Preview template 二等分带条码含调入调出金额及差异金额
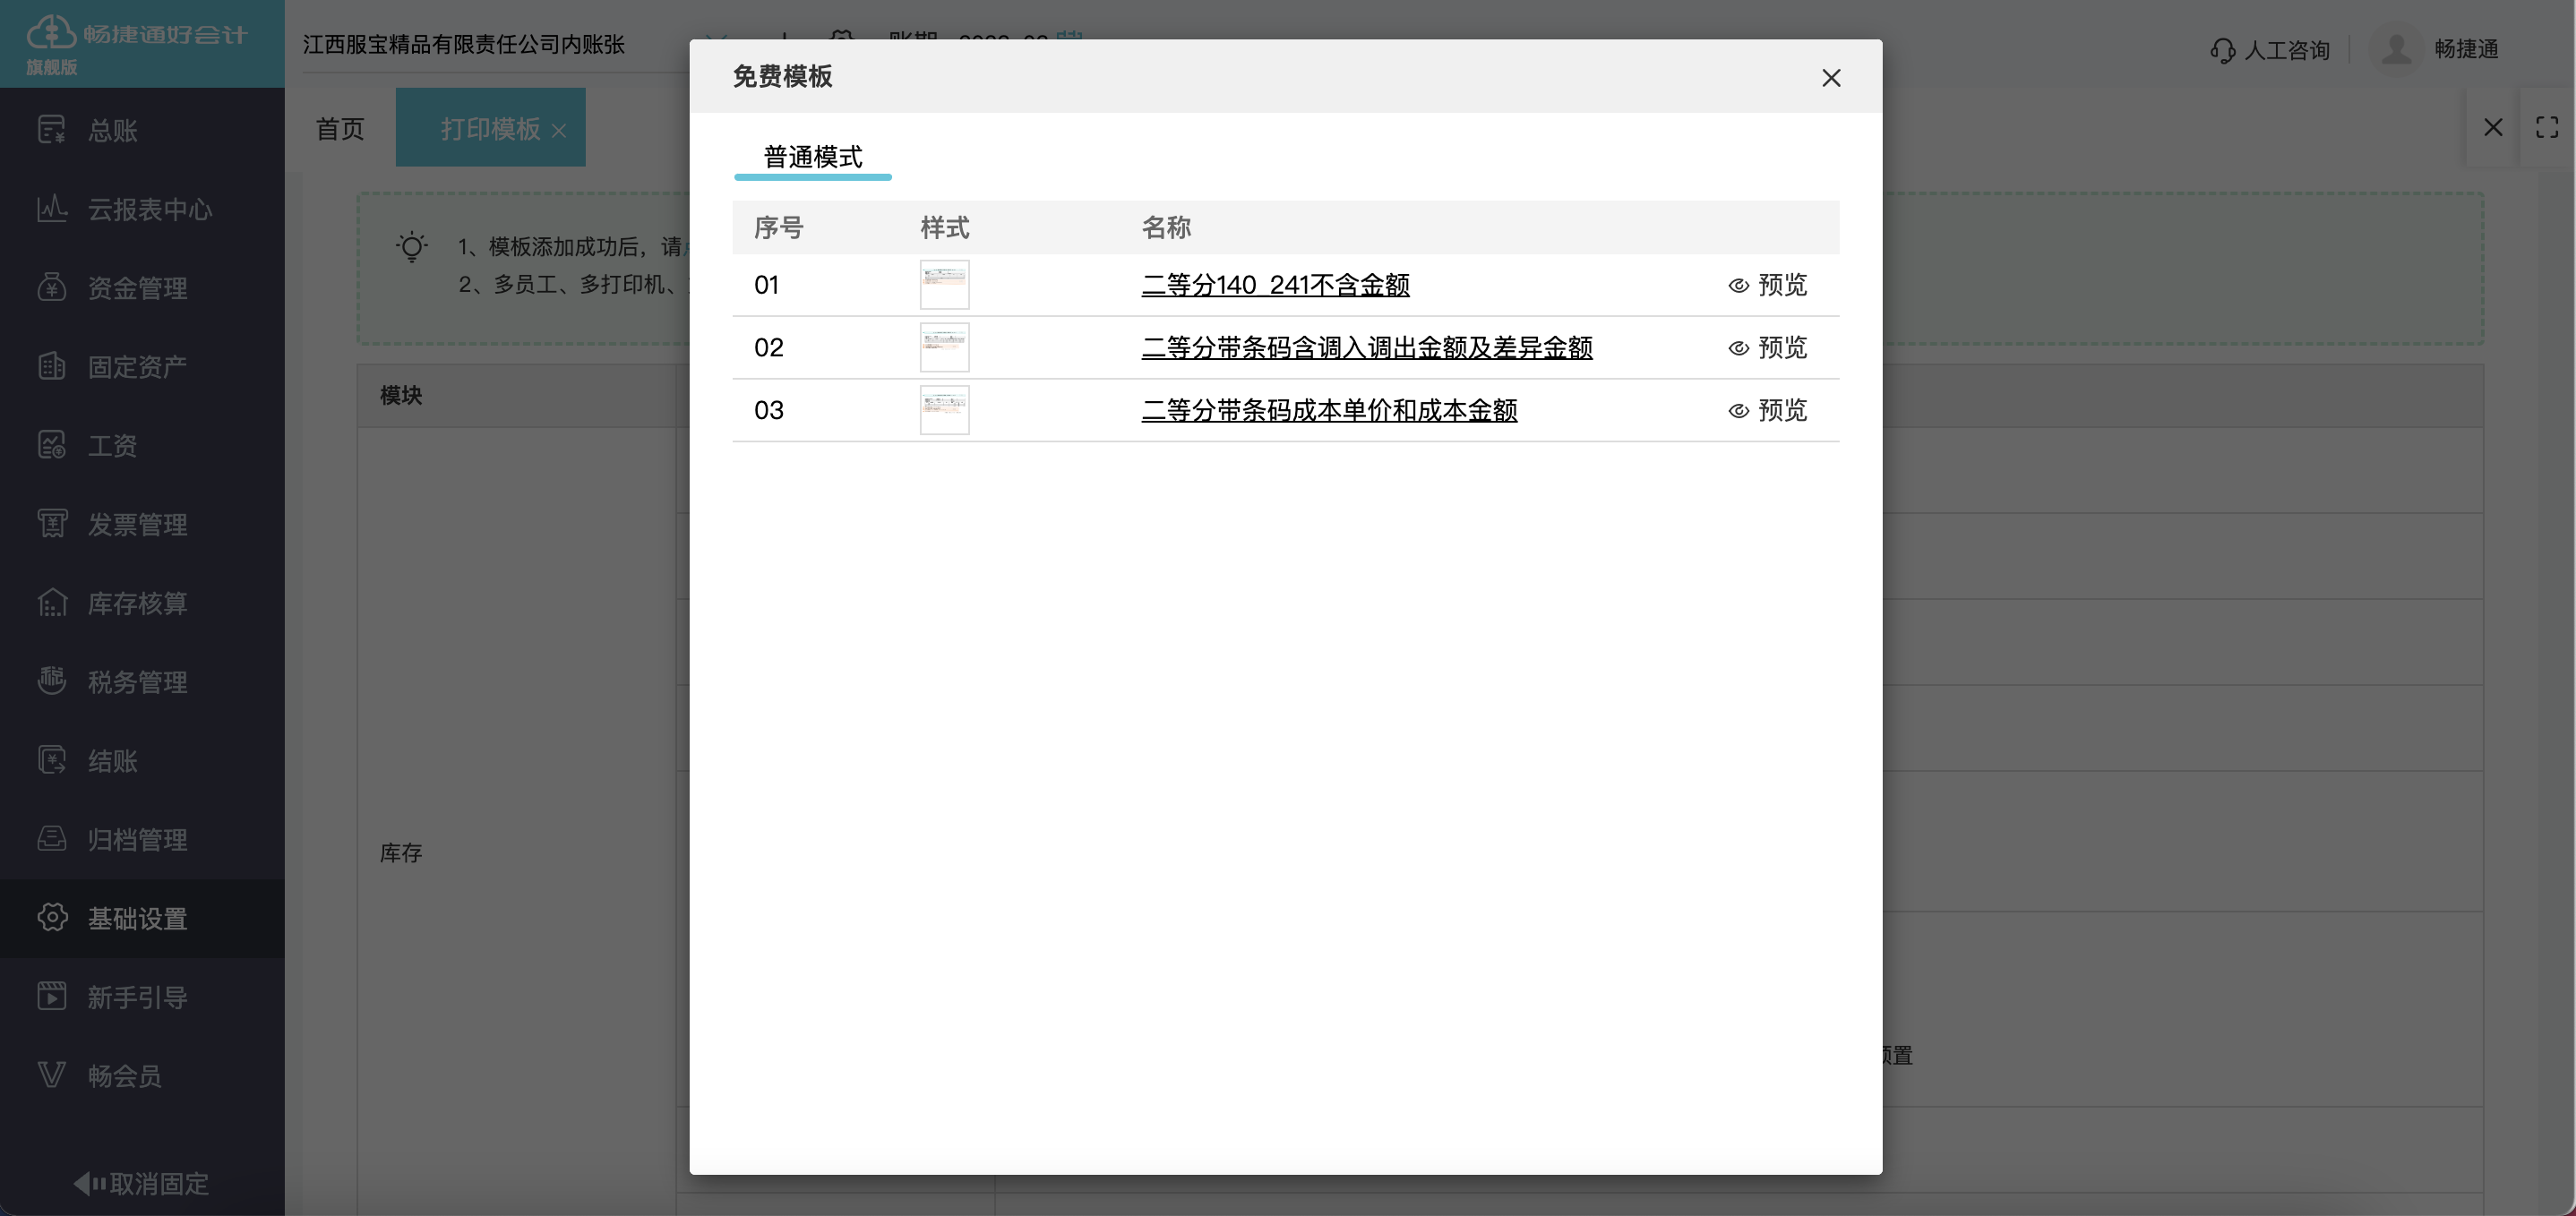Image resolution: width=2576 pixels, height=1216 pixels. pos(1766,348)
